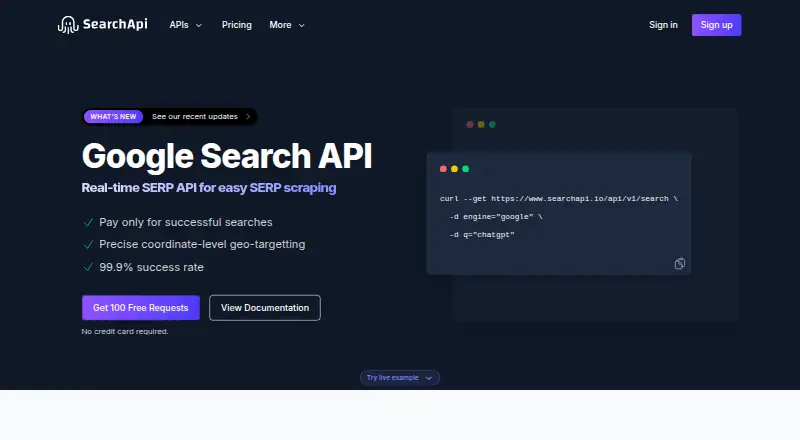Click the Sign up button
This screenshot has width=800, height=440.
coord(716,25)
